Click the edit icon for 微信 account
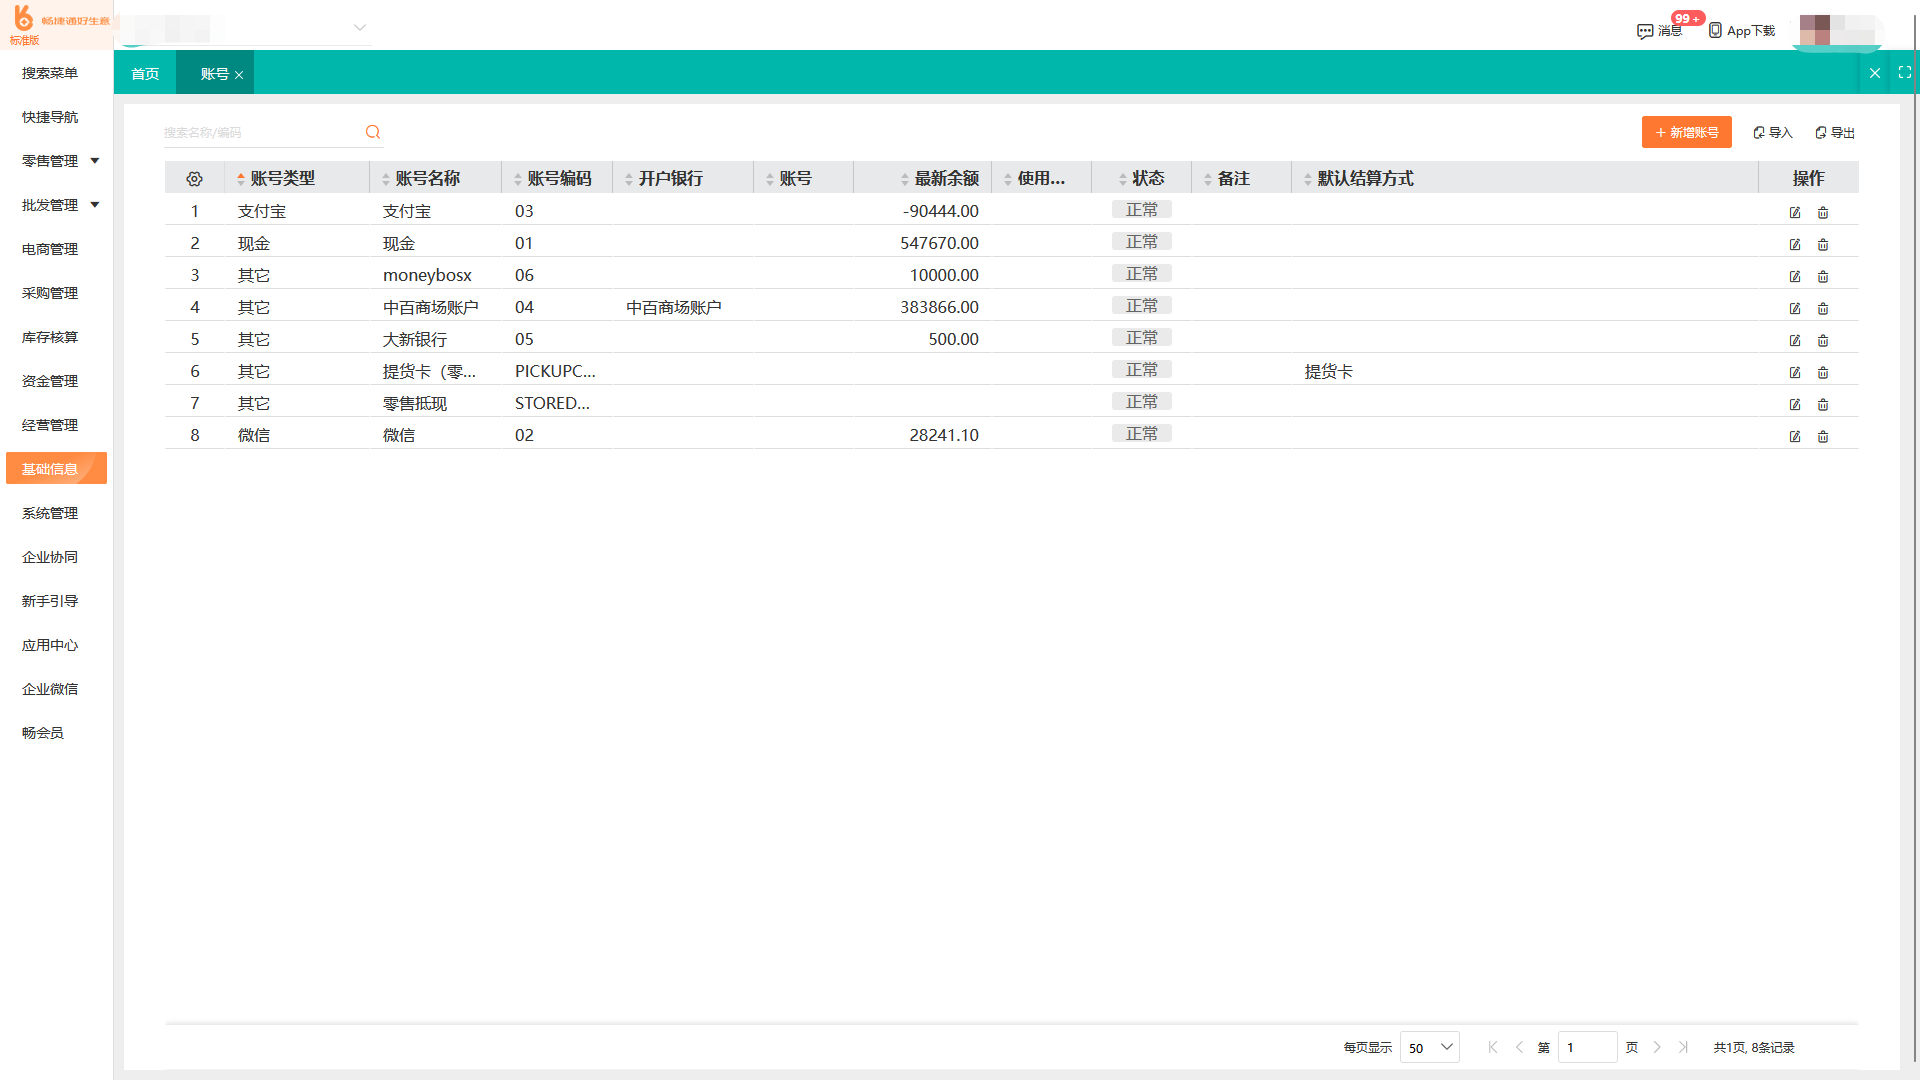The height and width of the screenshot is (1080, 1920). coord(1795,434)
